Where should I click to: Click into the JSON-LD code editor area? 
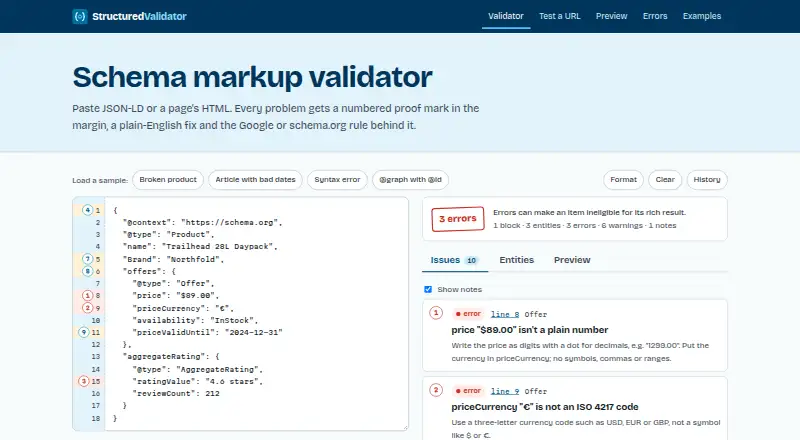[x=257, y=313]
